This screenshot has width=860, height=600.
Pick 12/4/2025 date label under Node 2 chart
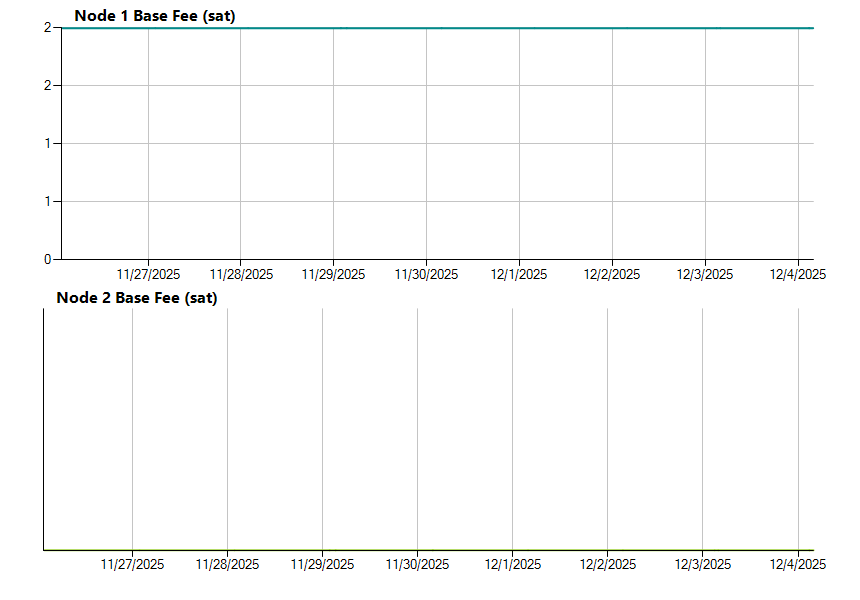[797, 565]
